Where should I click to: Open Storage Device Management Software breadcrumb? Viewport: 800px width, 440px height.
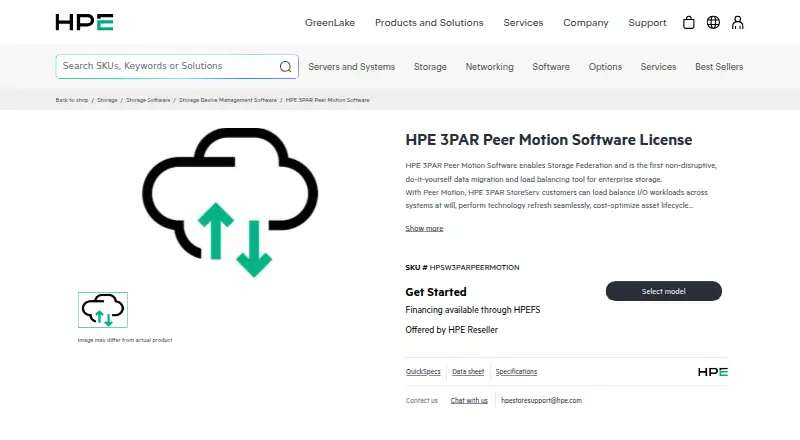pos(228,100)
